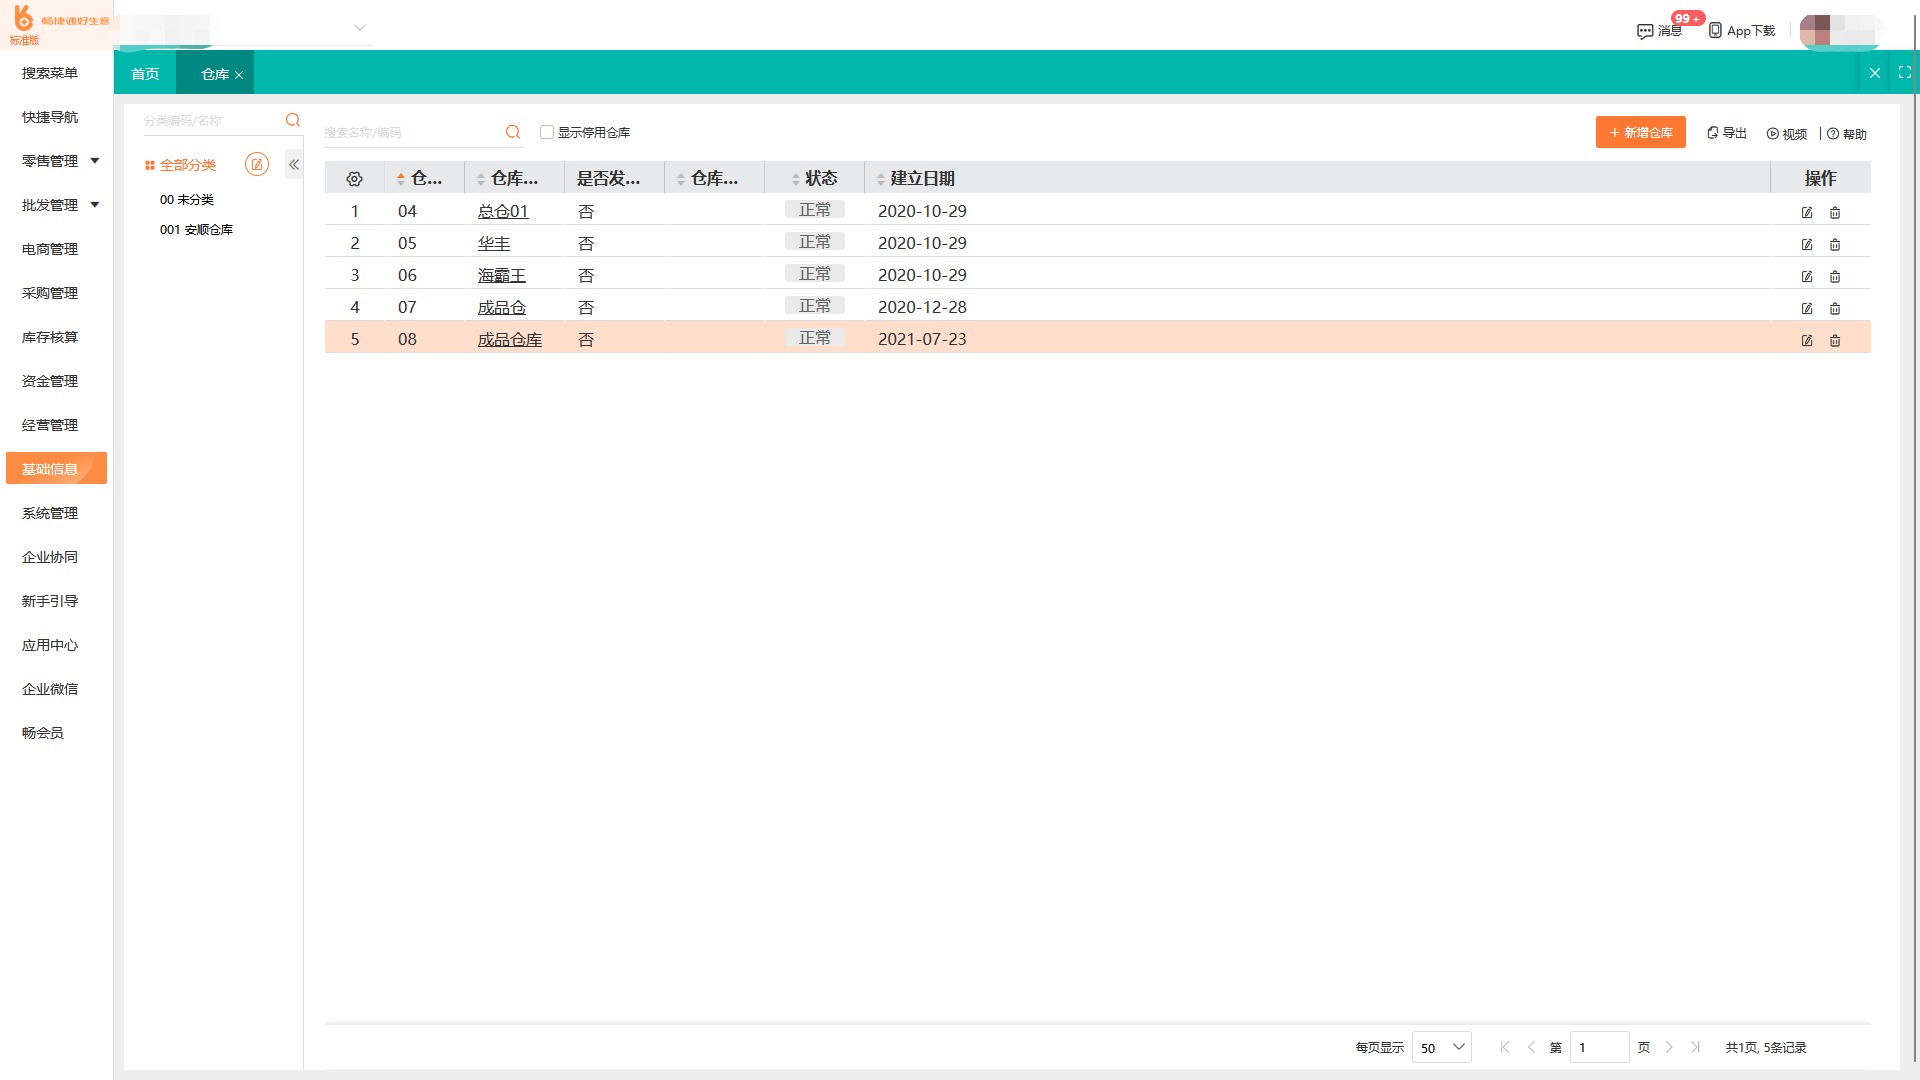Toggle 显示停用仓库 checkbox

(547, 132)
